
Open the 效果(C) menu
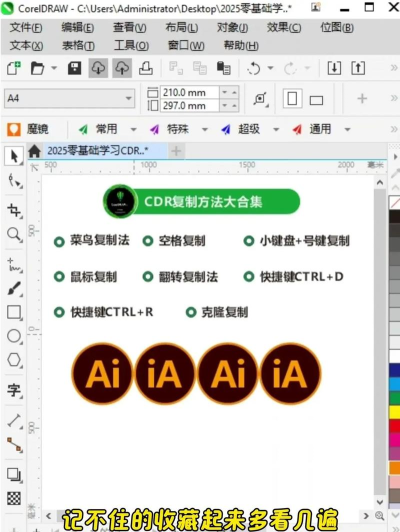tap(284, 27)
